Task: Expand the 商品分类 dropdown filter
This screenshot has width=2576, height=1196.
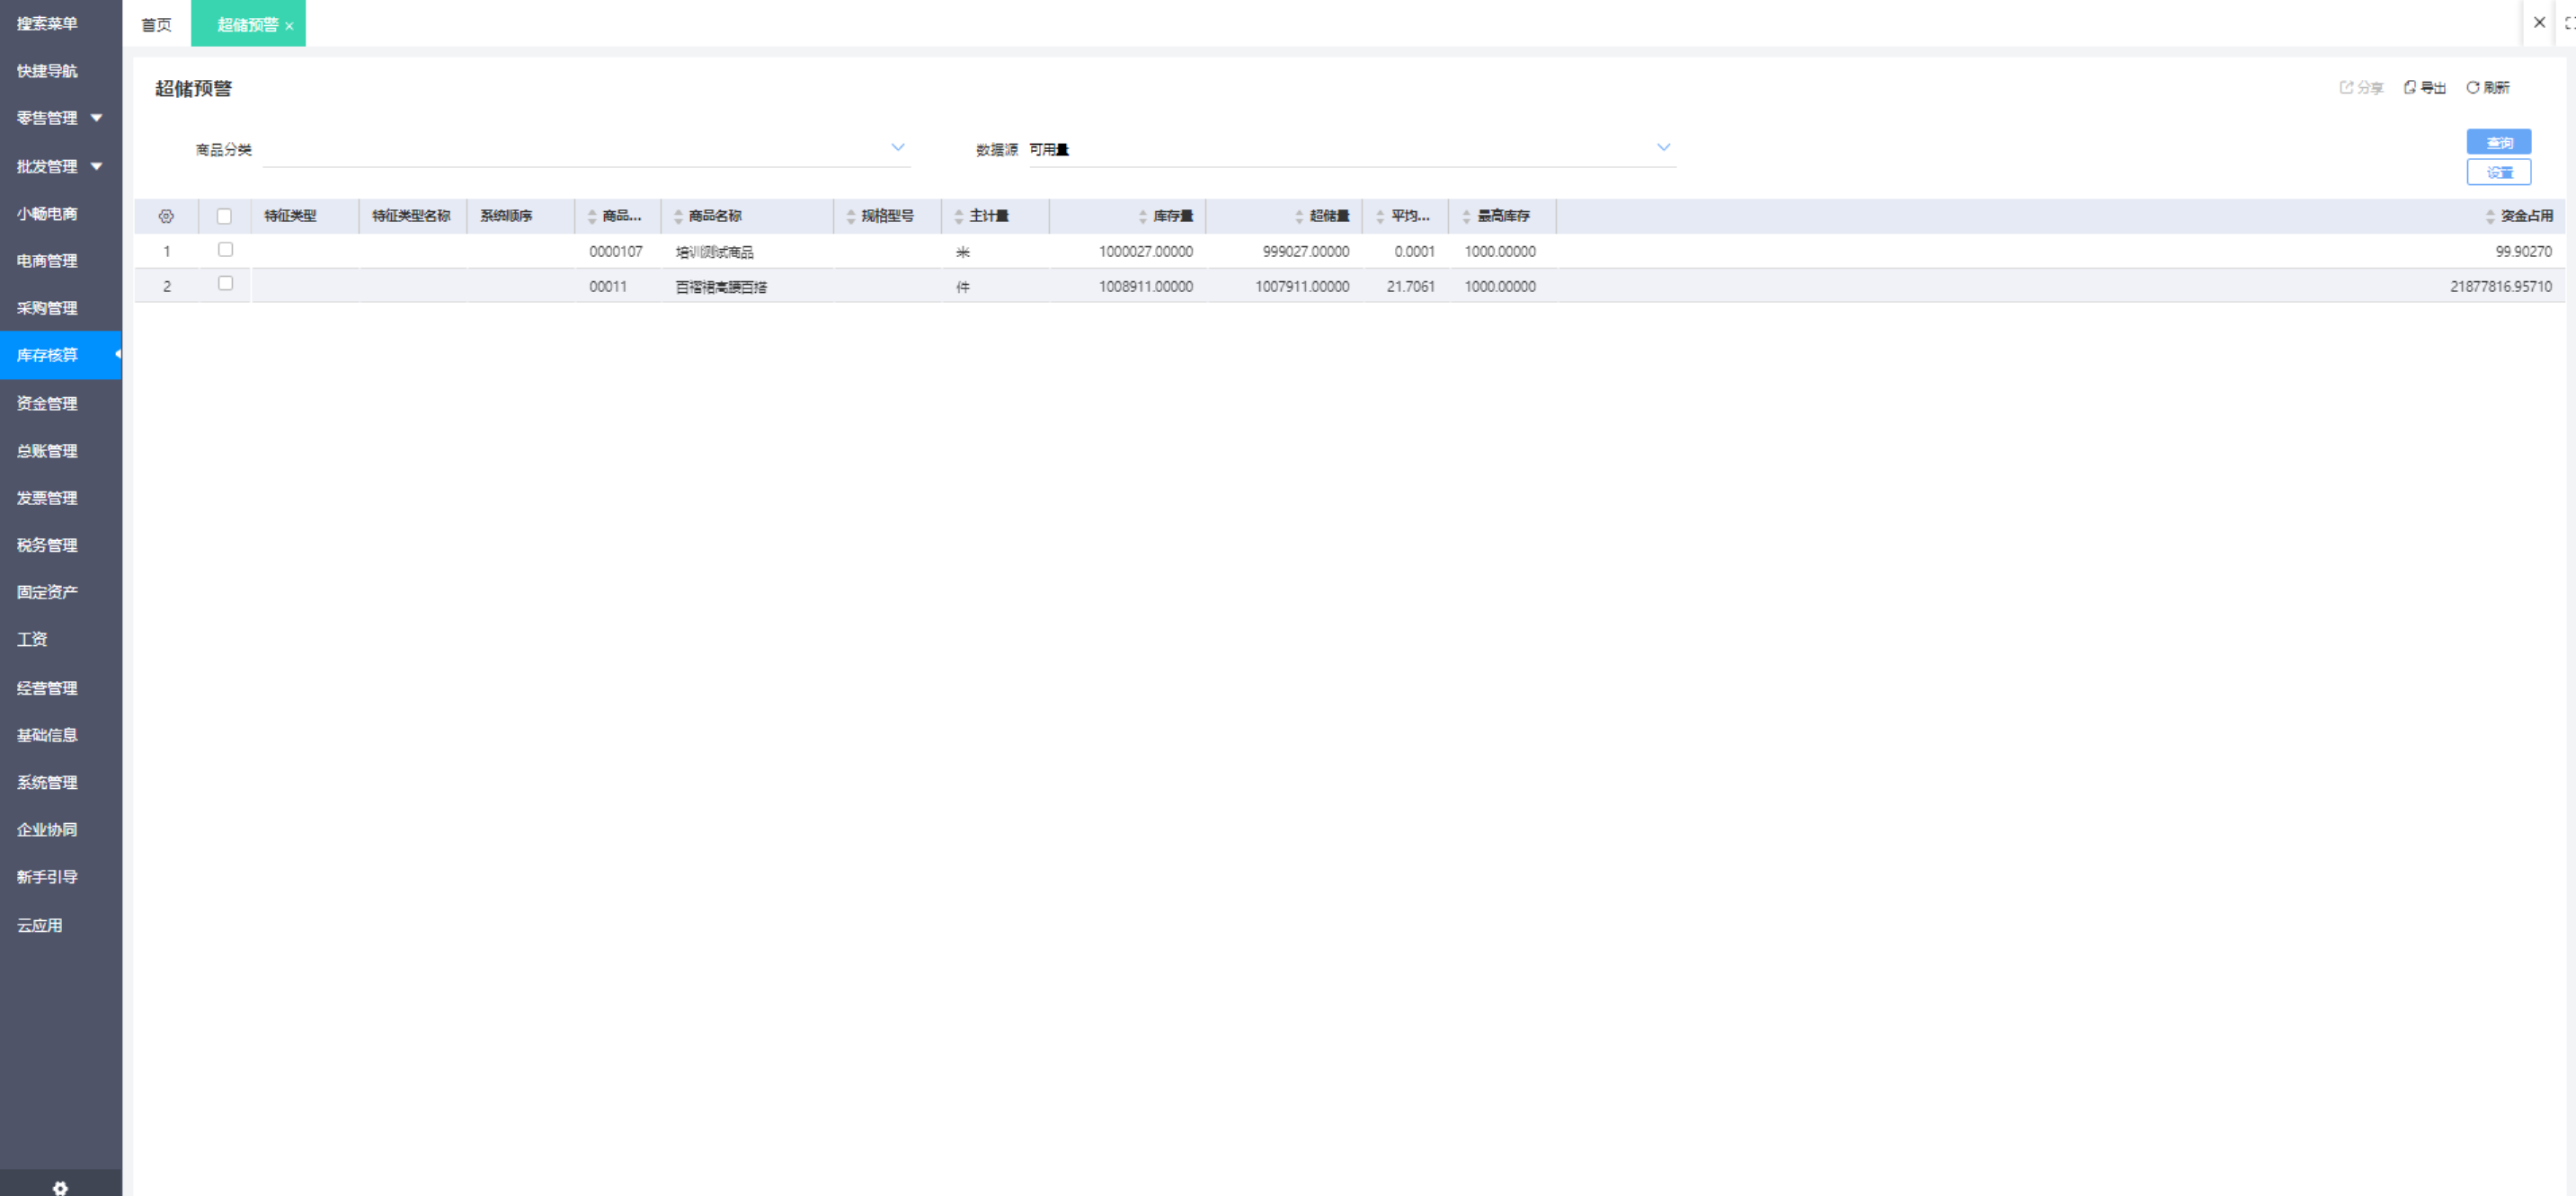Action: point(897,149)
